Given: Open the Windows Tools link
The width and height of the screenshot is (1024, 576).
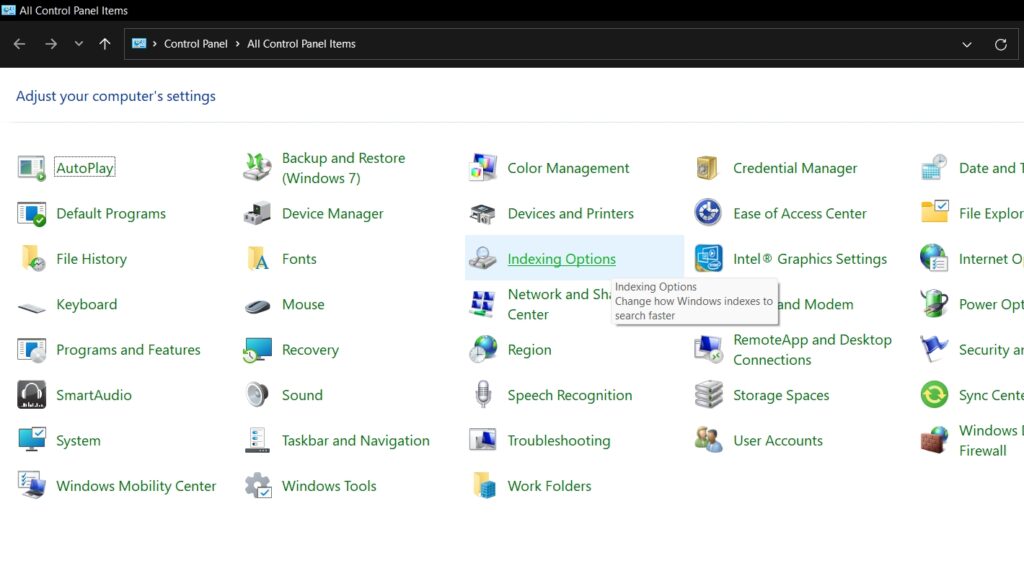Looking at the screenshot, I should pos(329,486).
